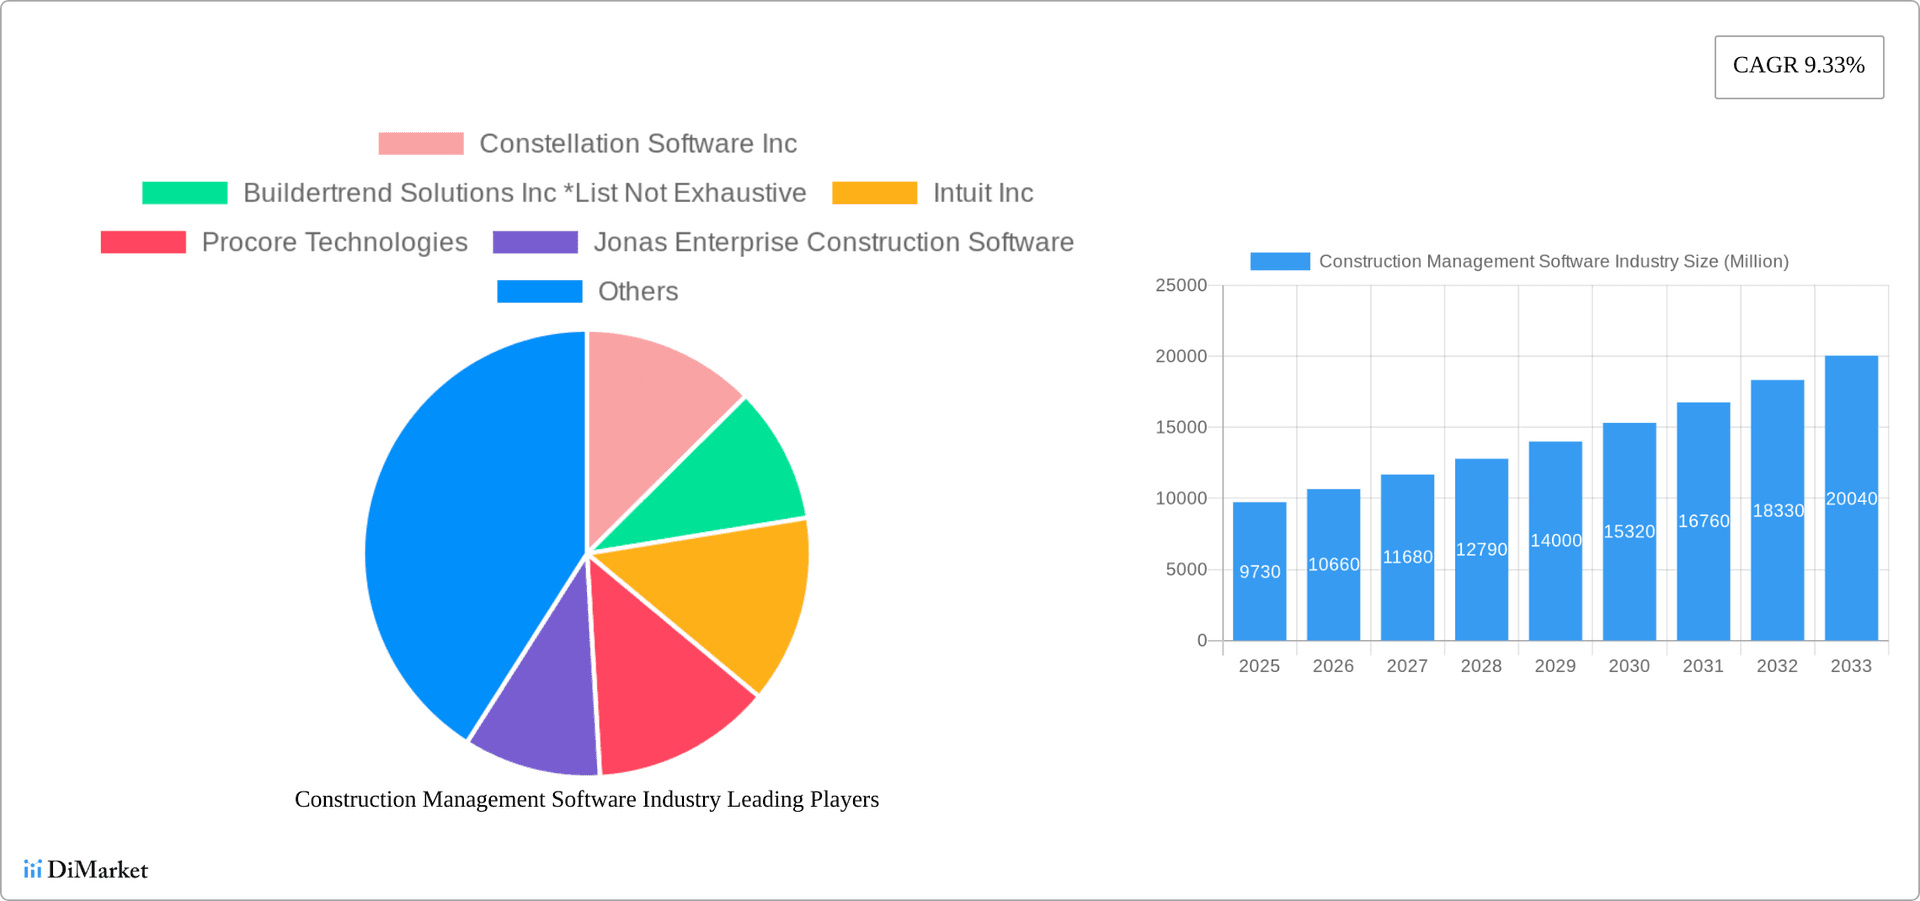Click the 2033 bar showing 20040
The width and height of the screenshot is (1920, 901).
coord(1851,495)
